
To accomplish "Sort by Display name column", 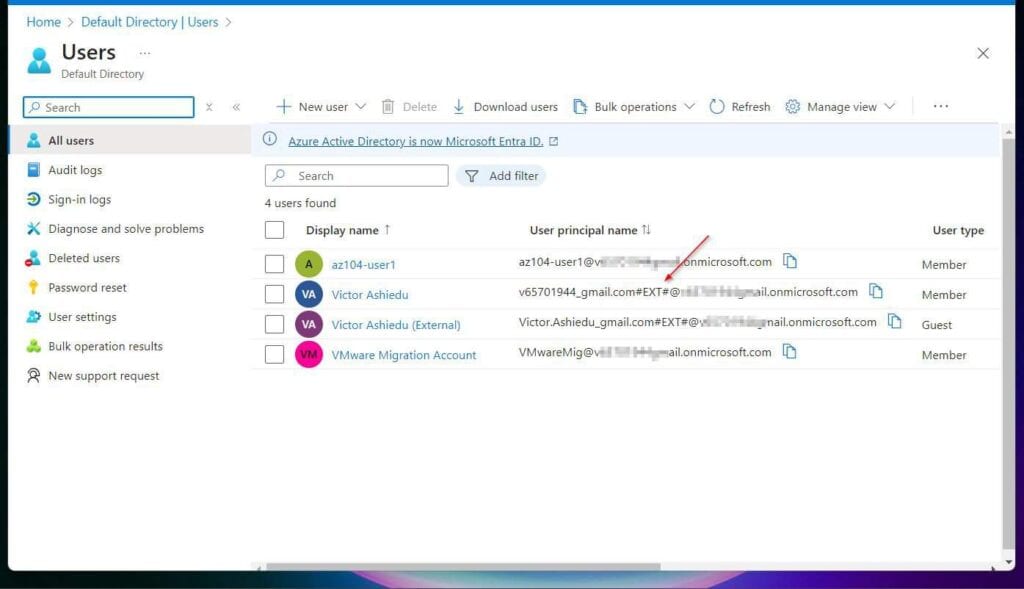I will (x=348, y=230).
